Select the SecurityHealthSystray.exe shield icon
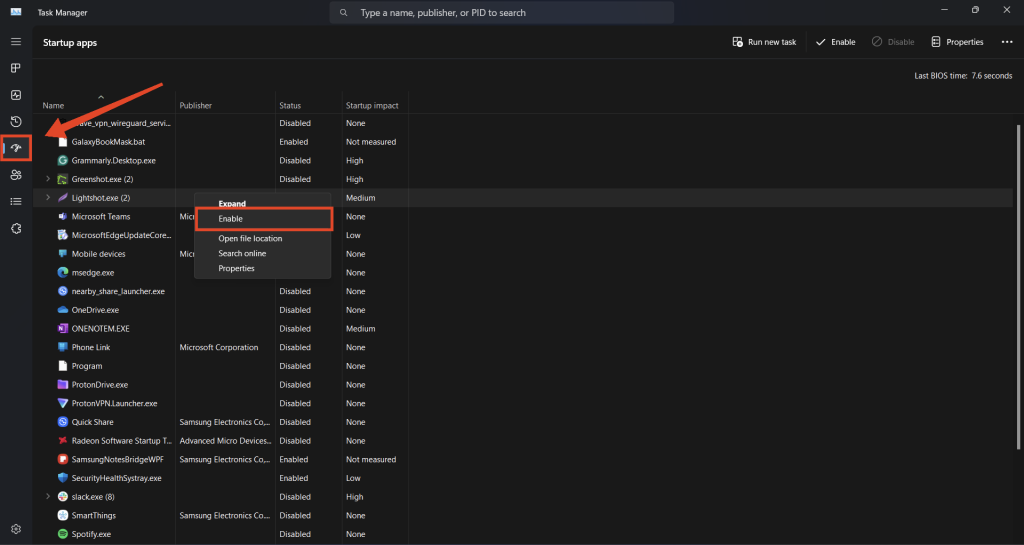This screenshot has height=545, width=1024. click(x=63, y=478)
